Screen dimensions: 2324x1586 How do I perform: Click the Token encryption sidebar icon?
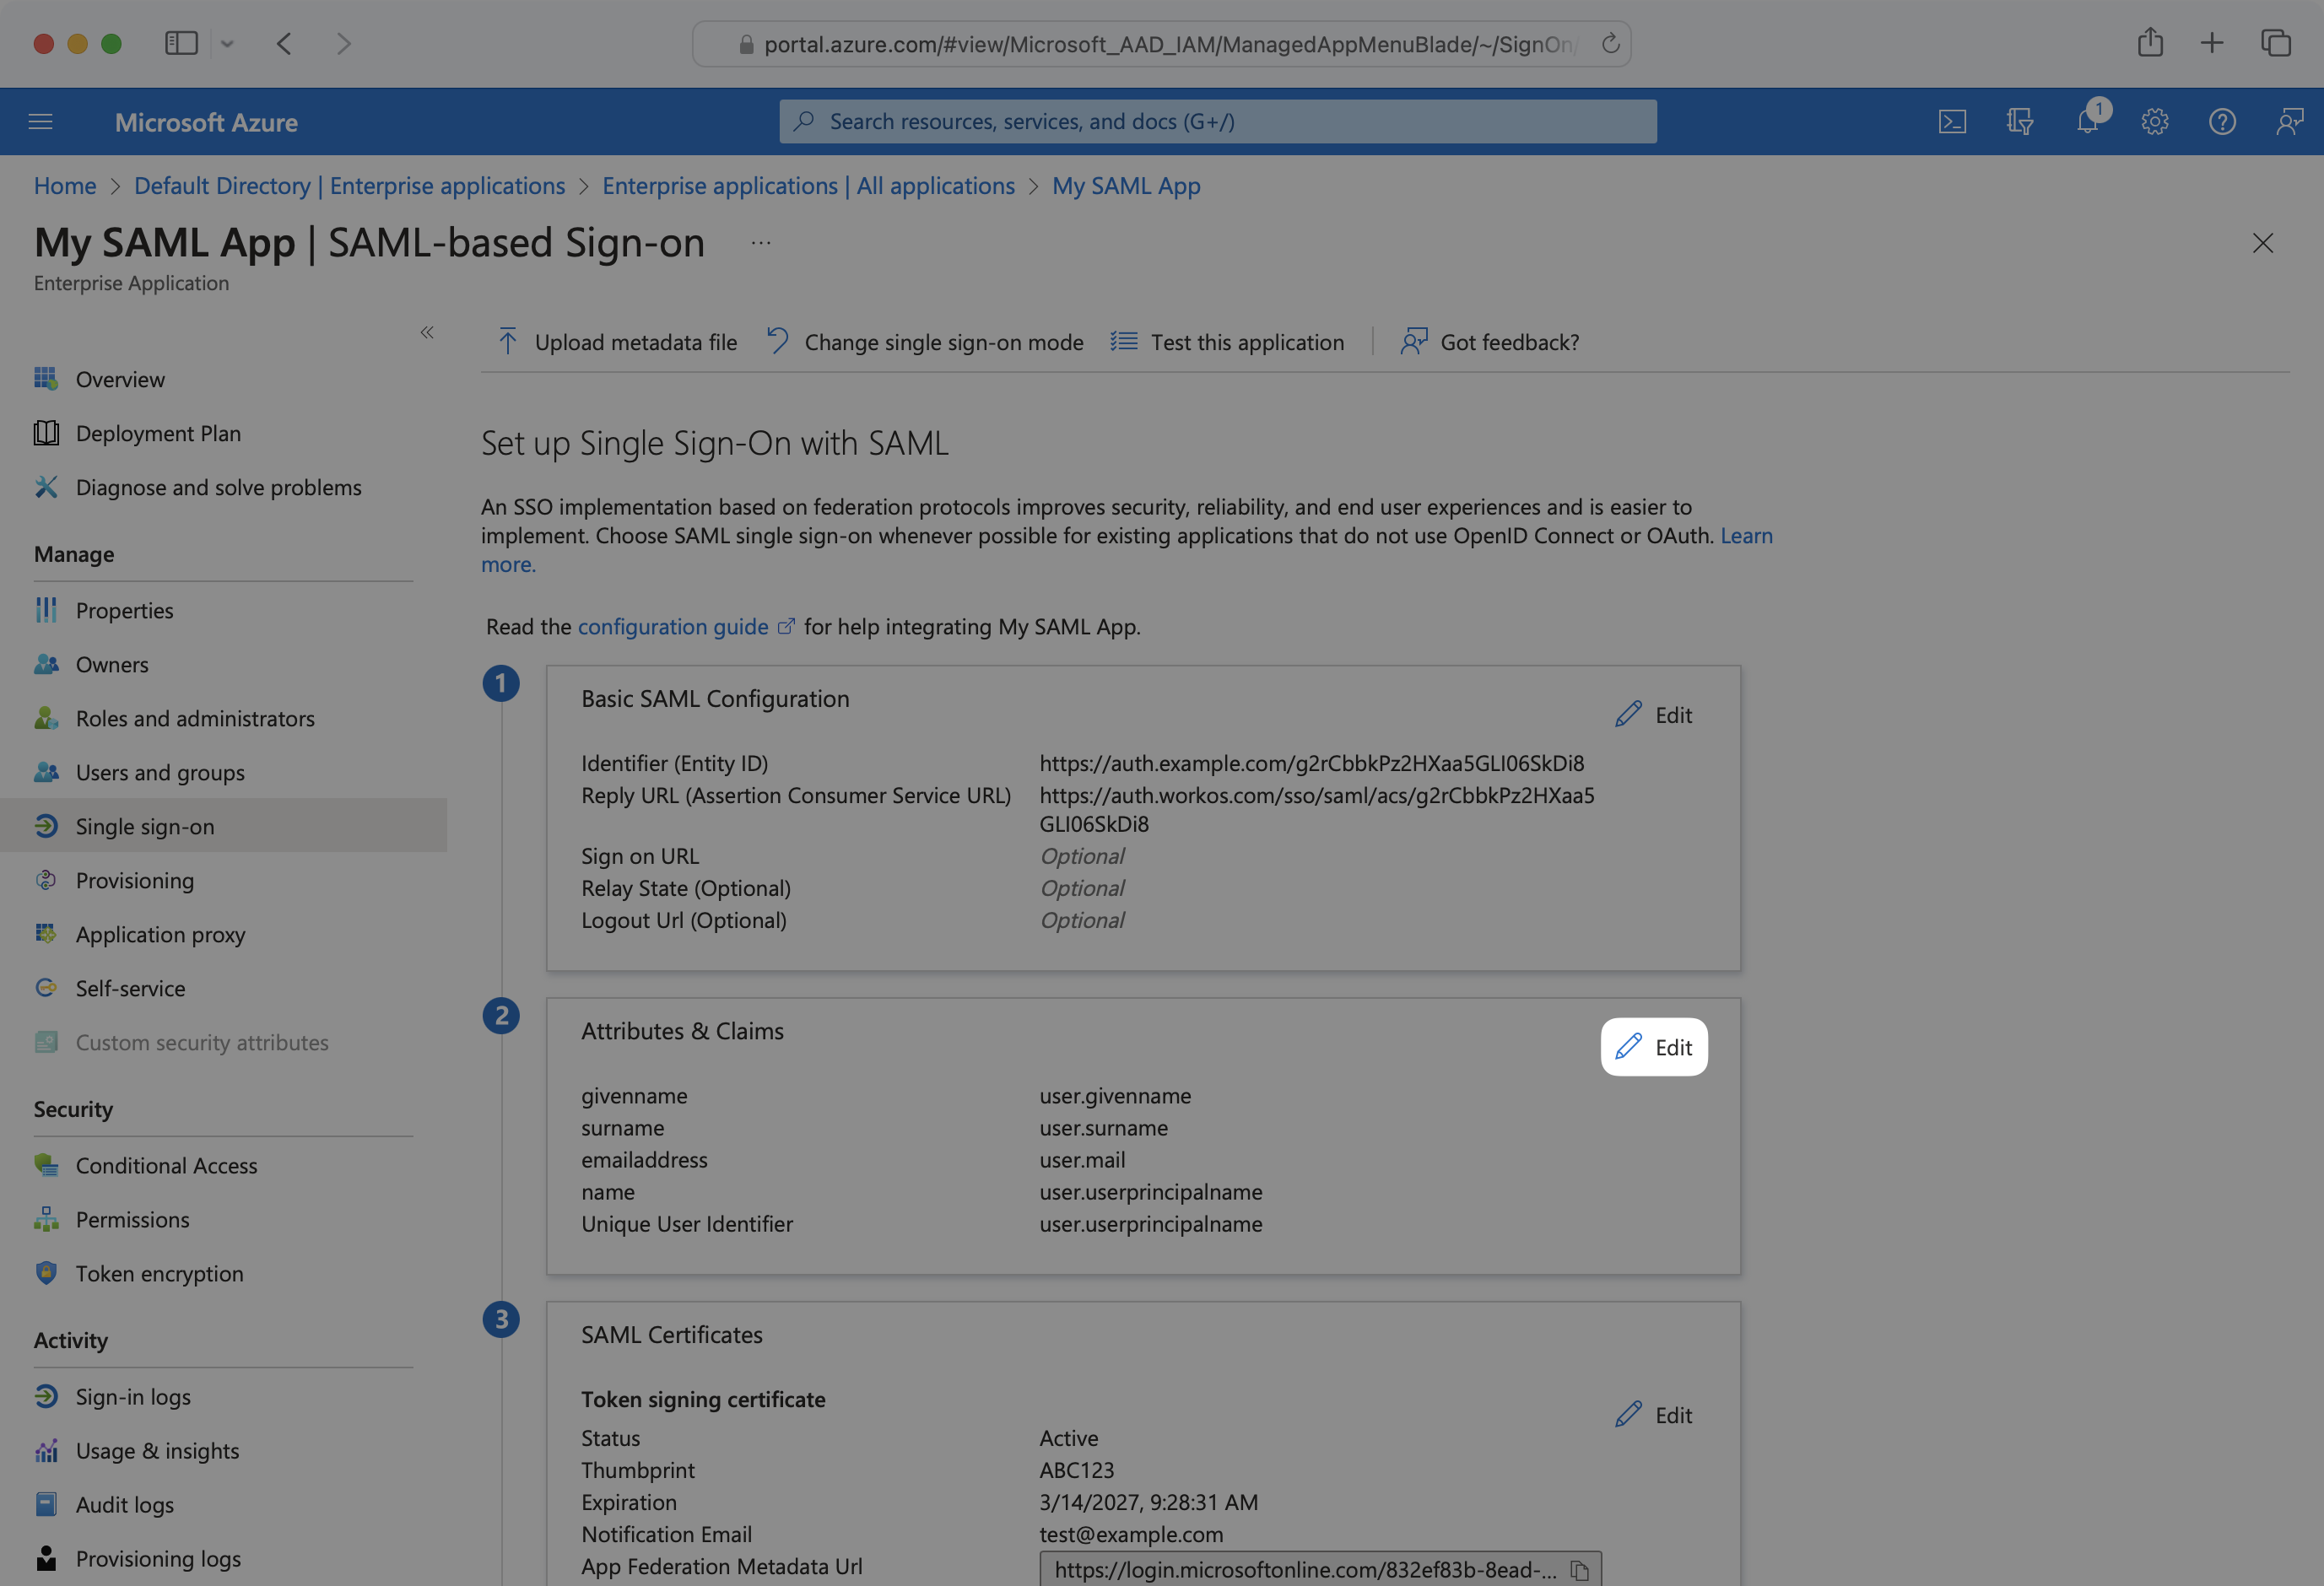coord(48,1271)
